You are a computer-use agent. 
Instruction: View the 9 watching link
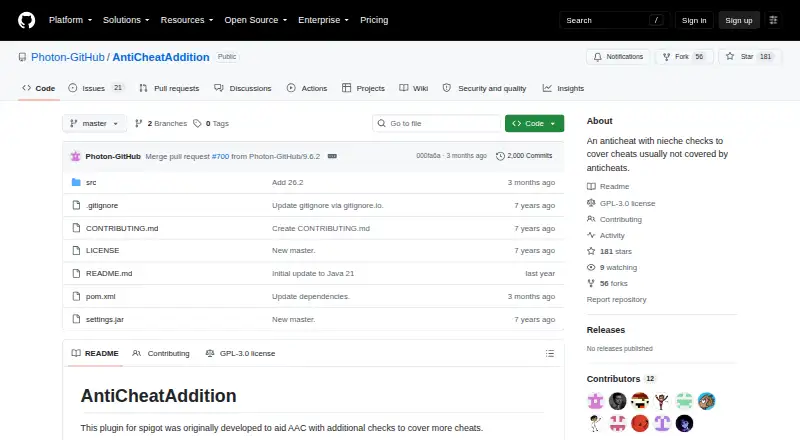click(612, 267)
